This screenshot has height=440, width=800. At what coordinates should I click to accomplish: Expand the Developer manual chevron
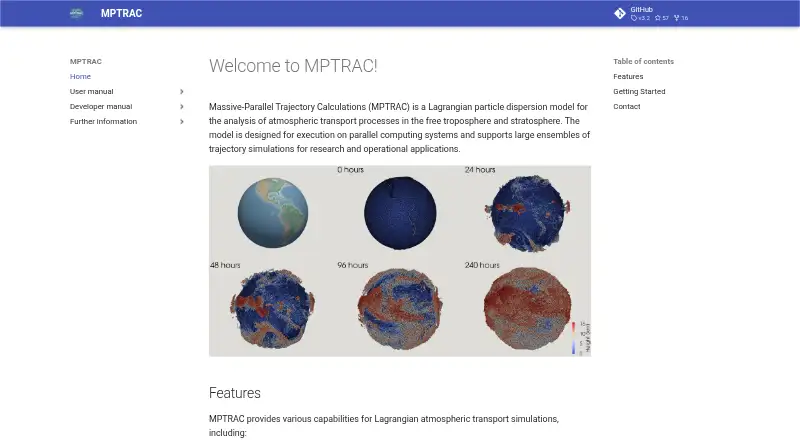click(182, 107)
